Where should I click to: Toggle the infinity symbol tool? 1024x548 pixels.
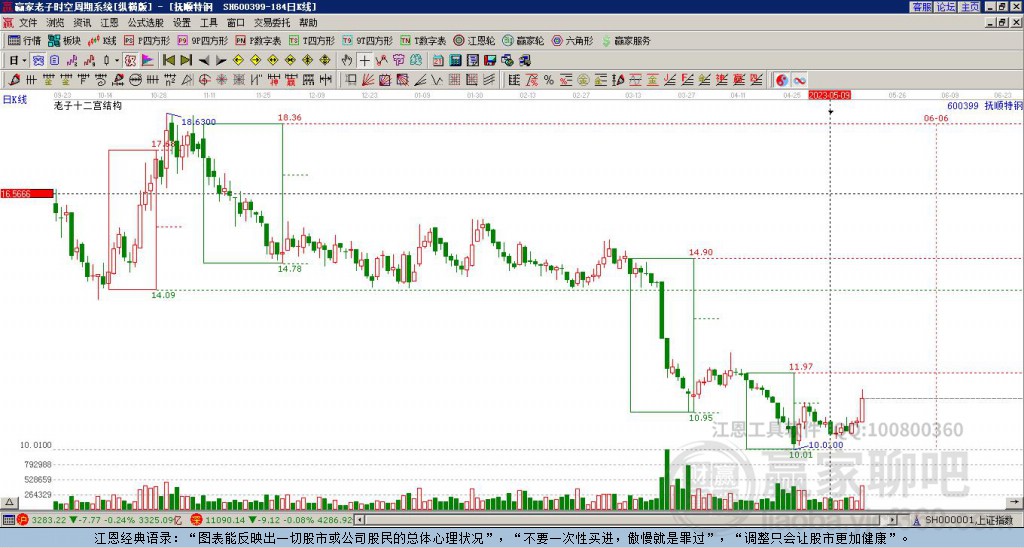799,79
